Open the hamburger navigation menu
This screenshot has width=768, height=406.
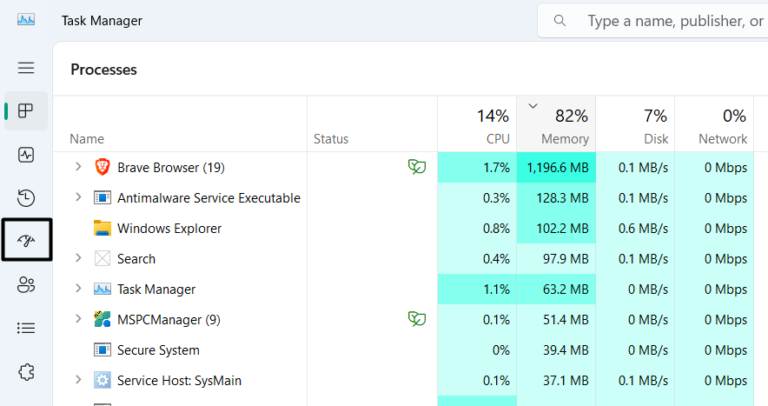point(26,68)
